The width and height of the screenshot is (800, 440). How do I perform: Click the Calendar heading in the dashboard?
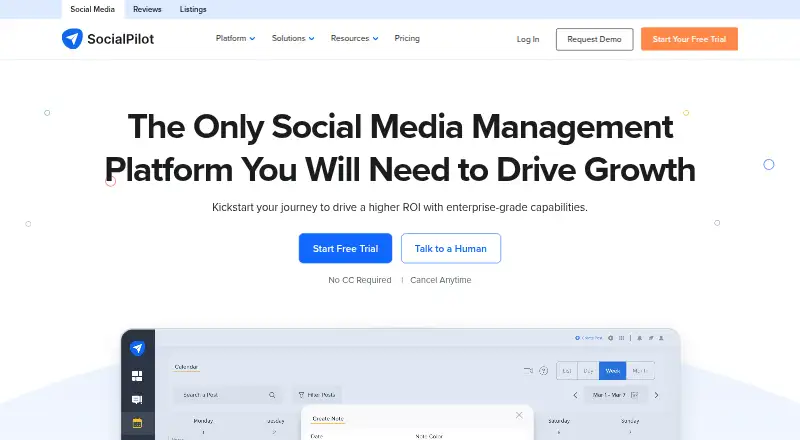(186, 367)
